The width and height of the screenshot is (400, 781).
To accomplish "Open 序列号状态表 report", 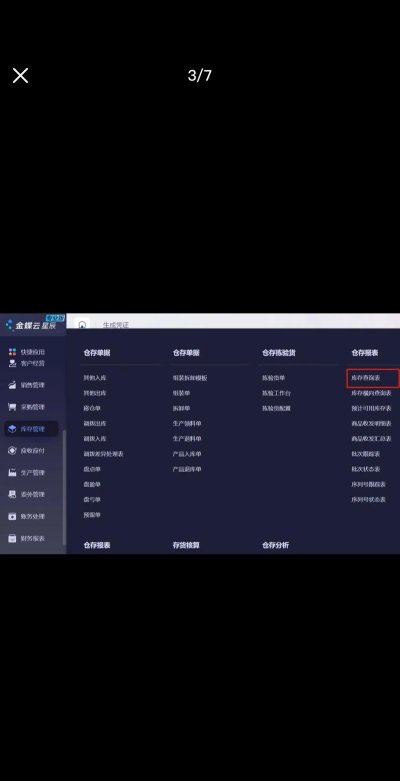I will [368, 500].
